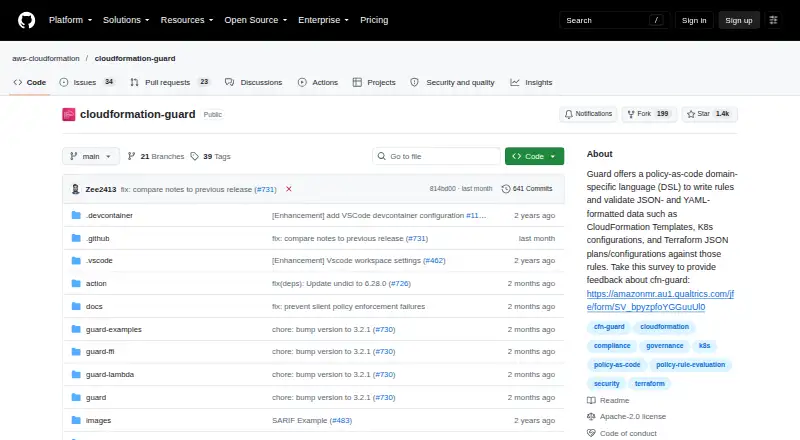The image size is (800, 440).
Task: Switch to the Issues tab
Action: click(x=87, y=82)
